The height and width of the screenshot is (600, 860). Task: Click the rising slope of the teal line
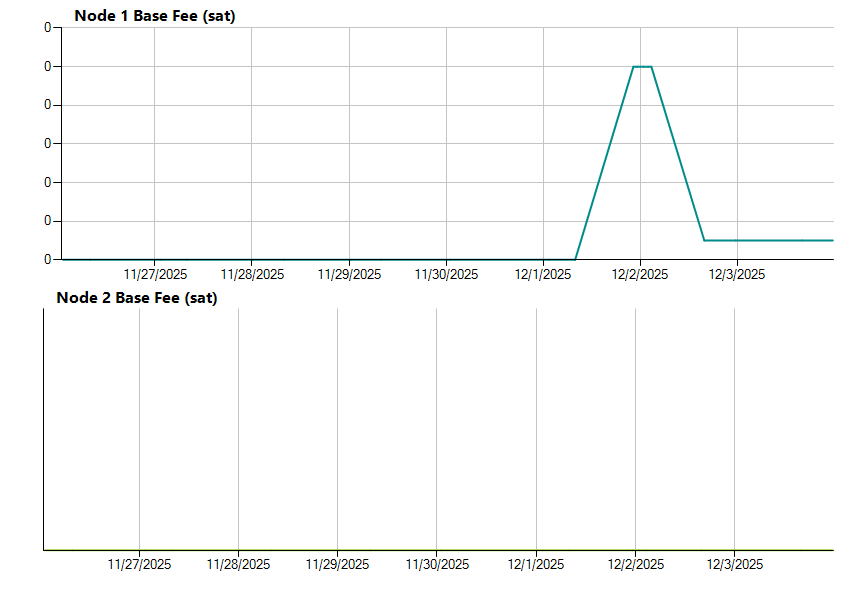pos(604,163)
